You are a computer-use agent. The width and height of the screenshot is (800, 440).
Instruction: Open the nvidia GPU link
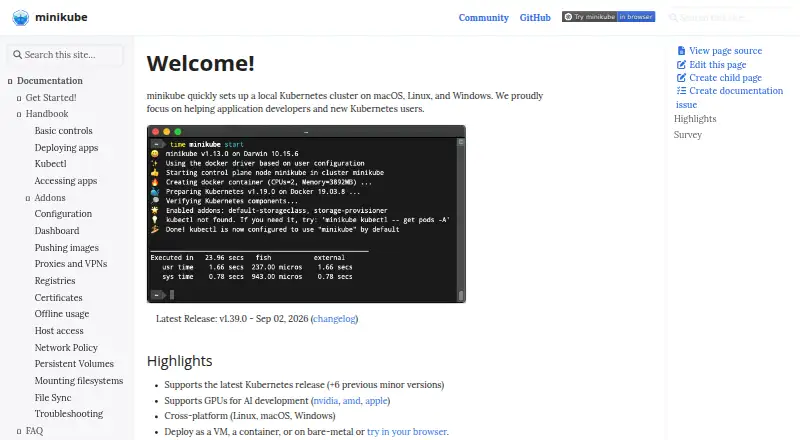pyautogui.click(x=326, y=401)
